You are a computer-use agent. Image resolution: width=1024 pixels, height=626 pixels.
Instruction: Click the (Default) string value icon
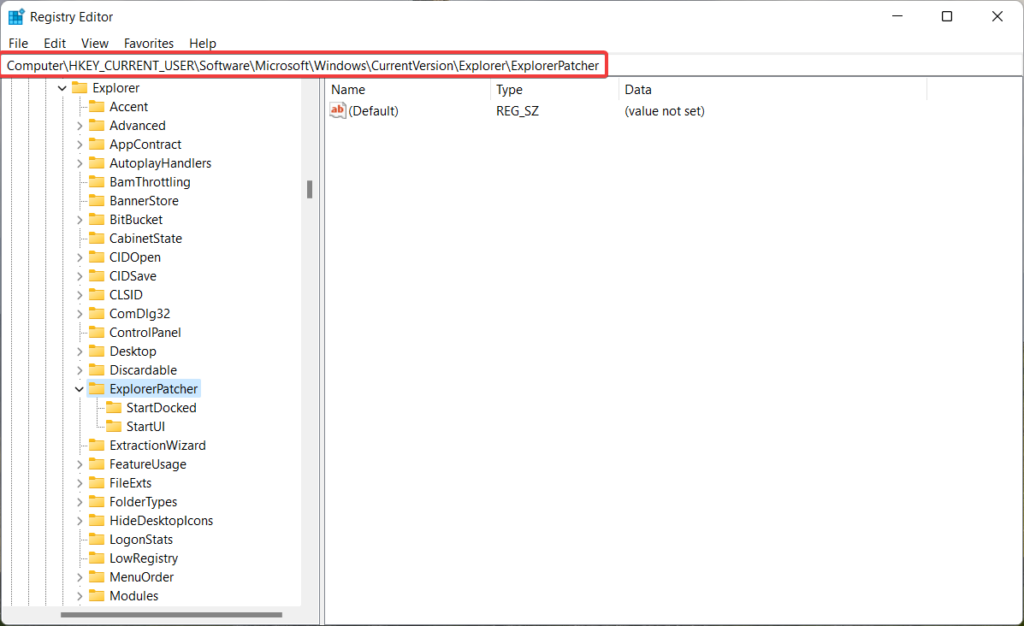338,110
